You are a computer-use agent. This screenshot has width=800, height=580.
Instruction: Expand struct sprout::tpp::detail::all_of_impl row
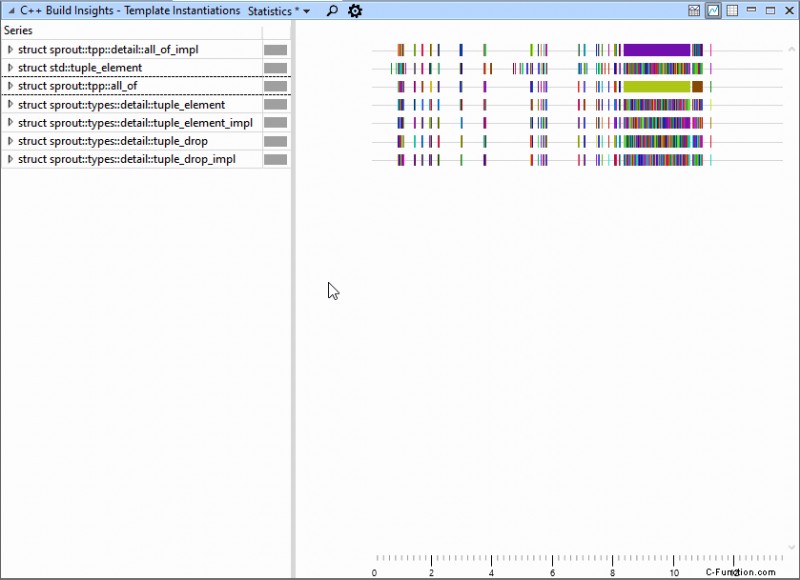(x=10, y=50)
